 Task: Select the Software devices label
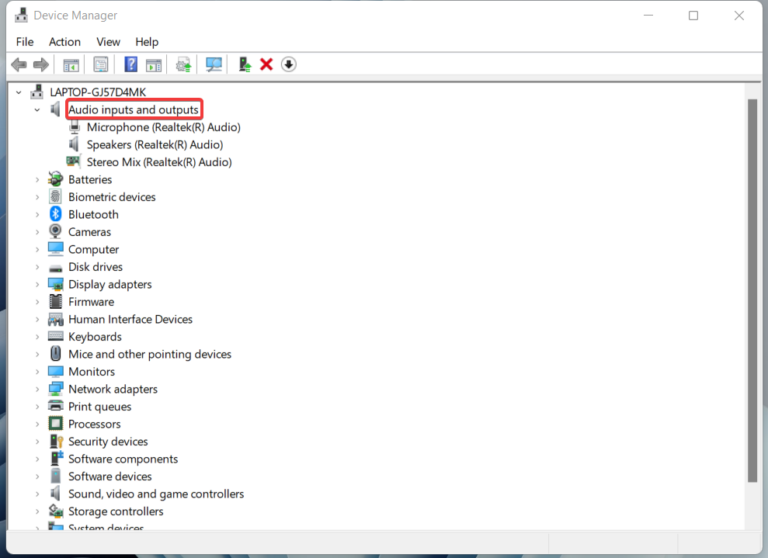(x=110, y=477)
